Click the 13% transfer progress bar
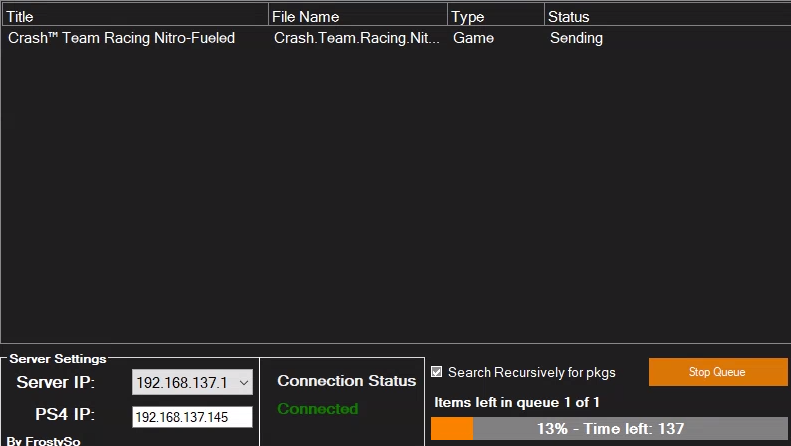Image resolution: width=791 pixels, height=446 pixels. [609, 428]
